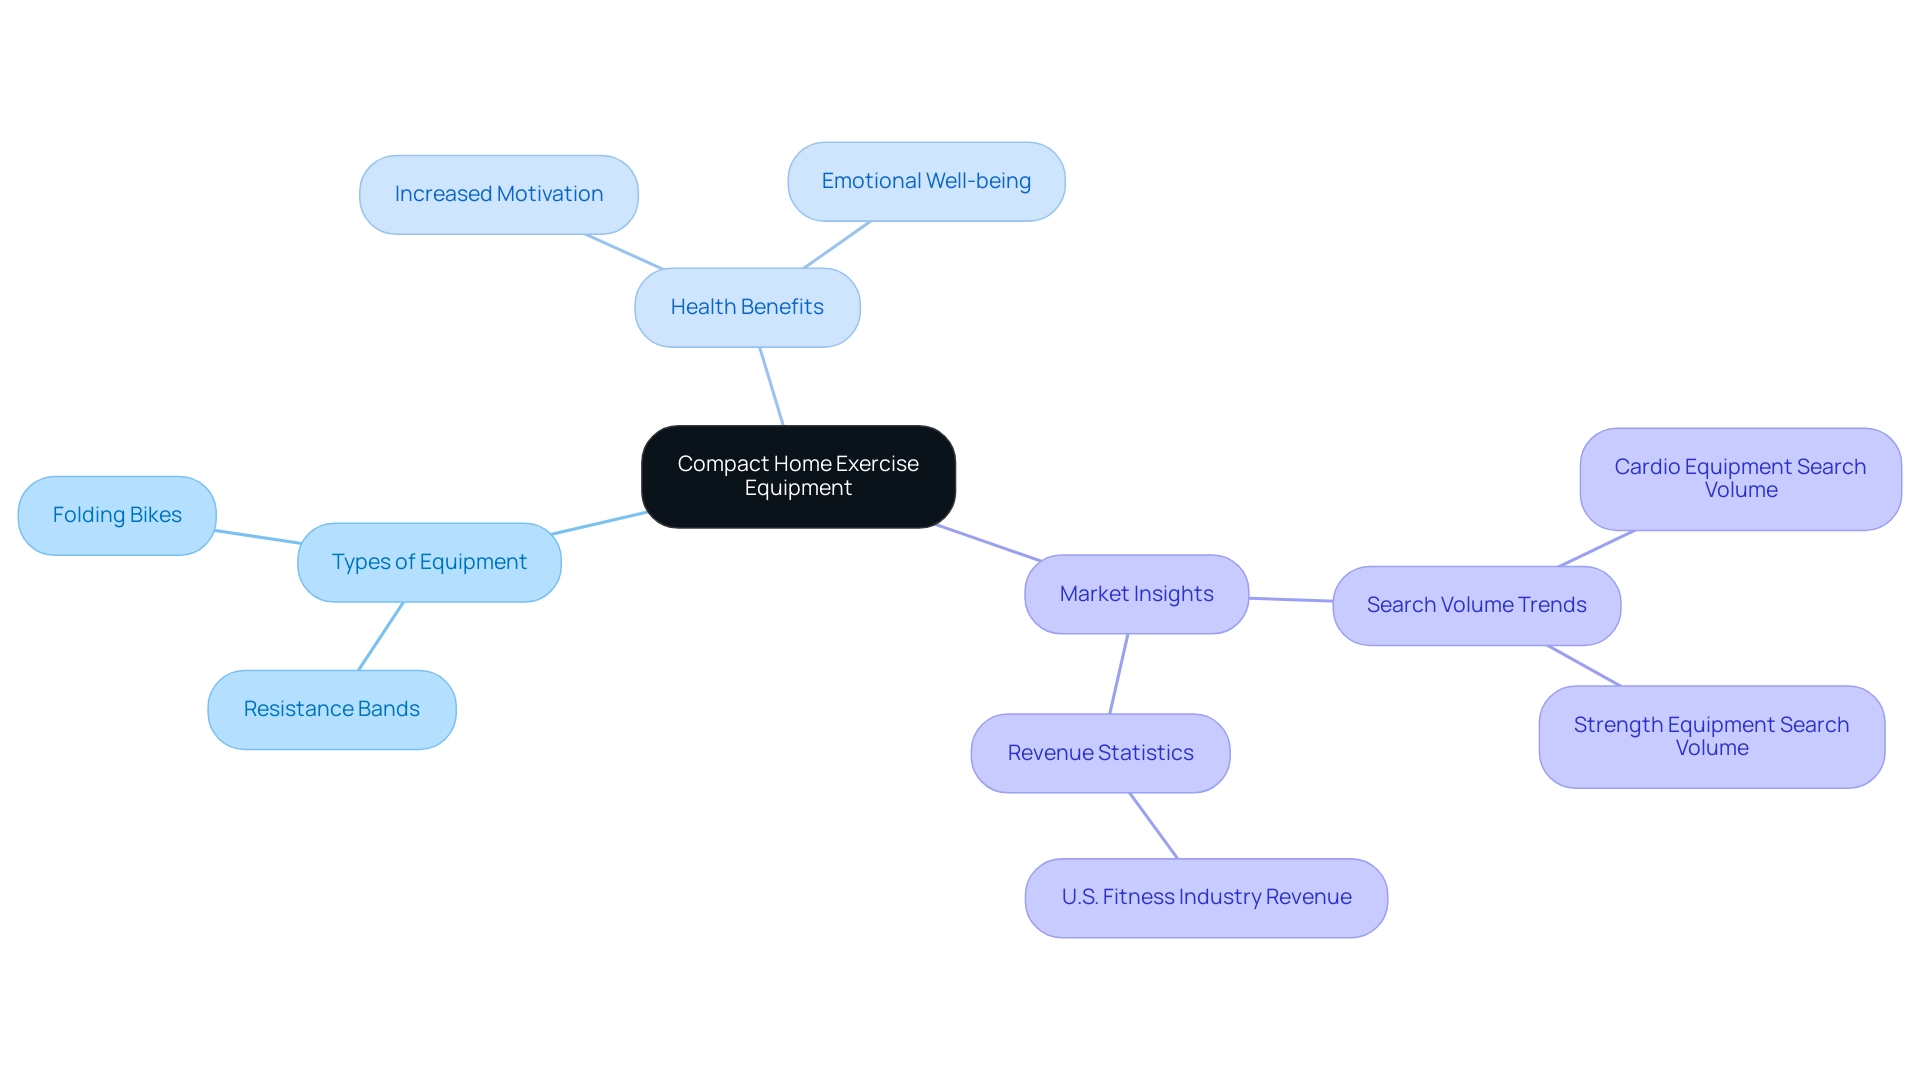Toggle visibility of Resistance Bands node
1920x1083 pixels.
point(332,708)
